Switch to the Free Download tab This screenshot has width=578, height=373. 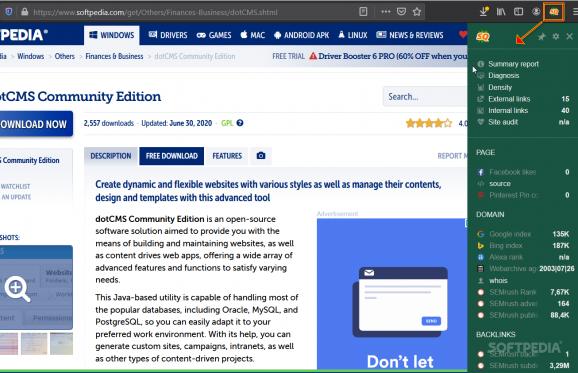(x=172, y=156)
